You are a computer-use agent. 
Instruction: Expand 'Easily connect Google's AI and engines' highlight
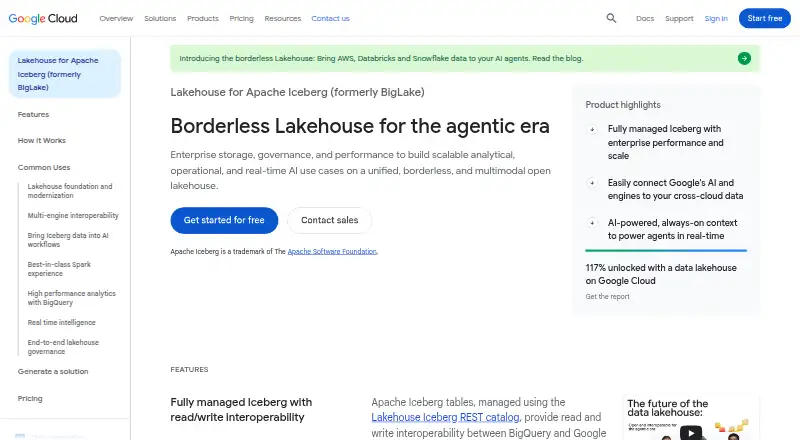pos(592,183)
